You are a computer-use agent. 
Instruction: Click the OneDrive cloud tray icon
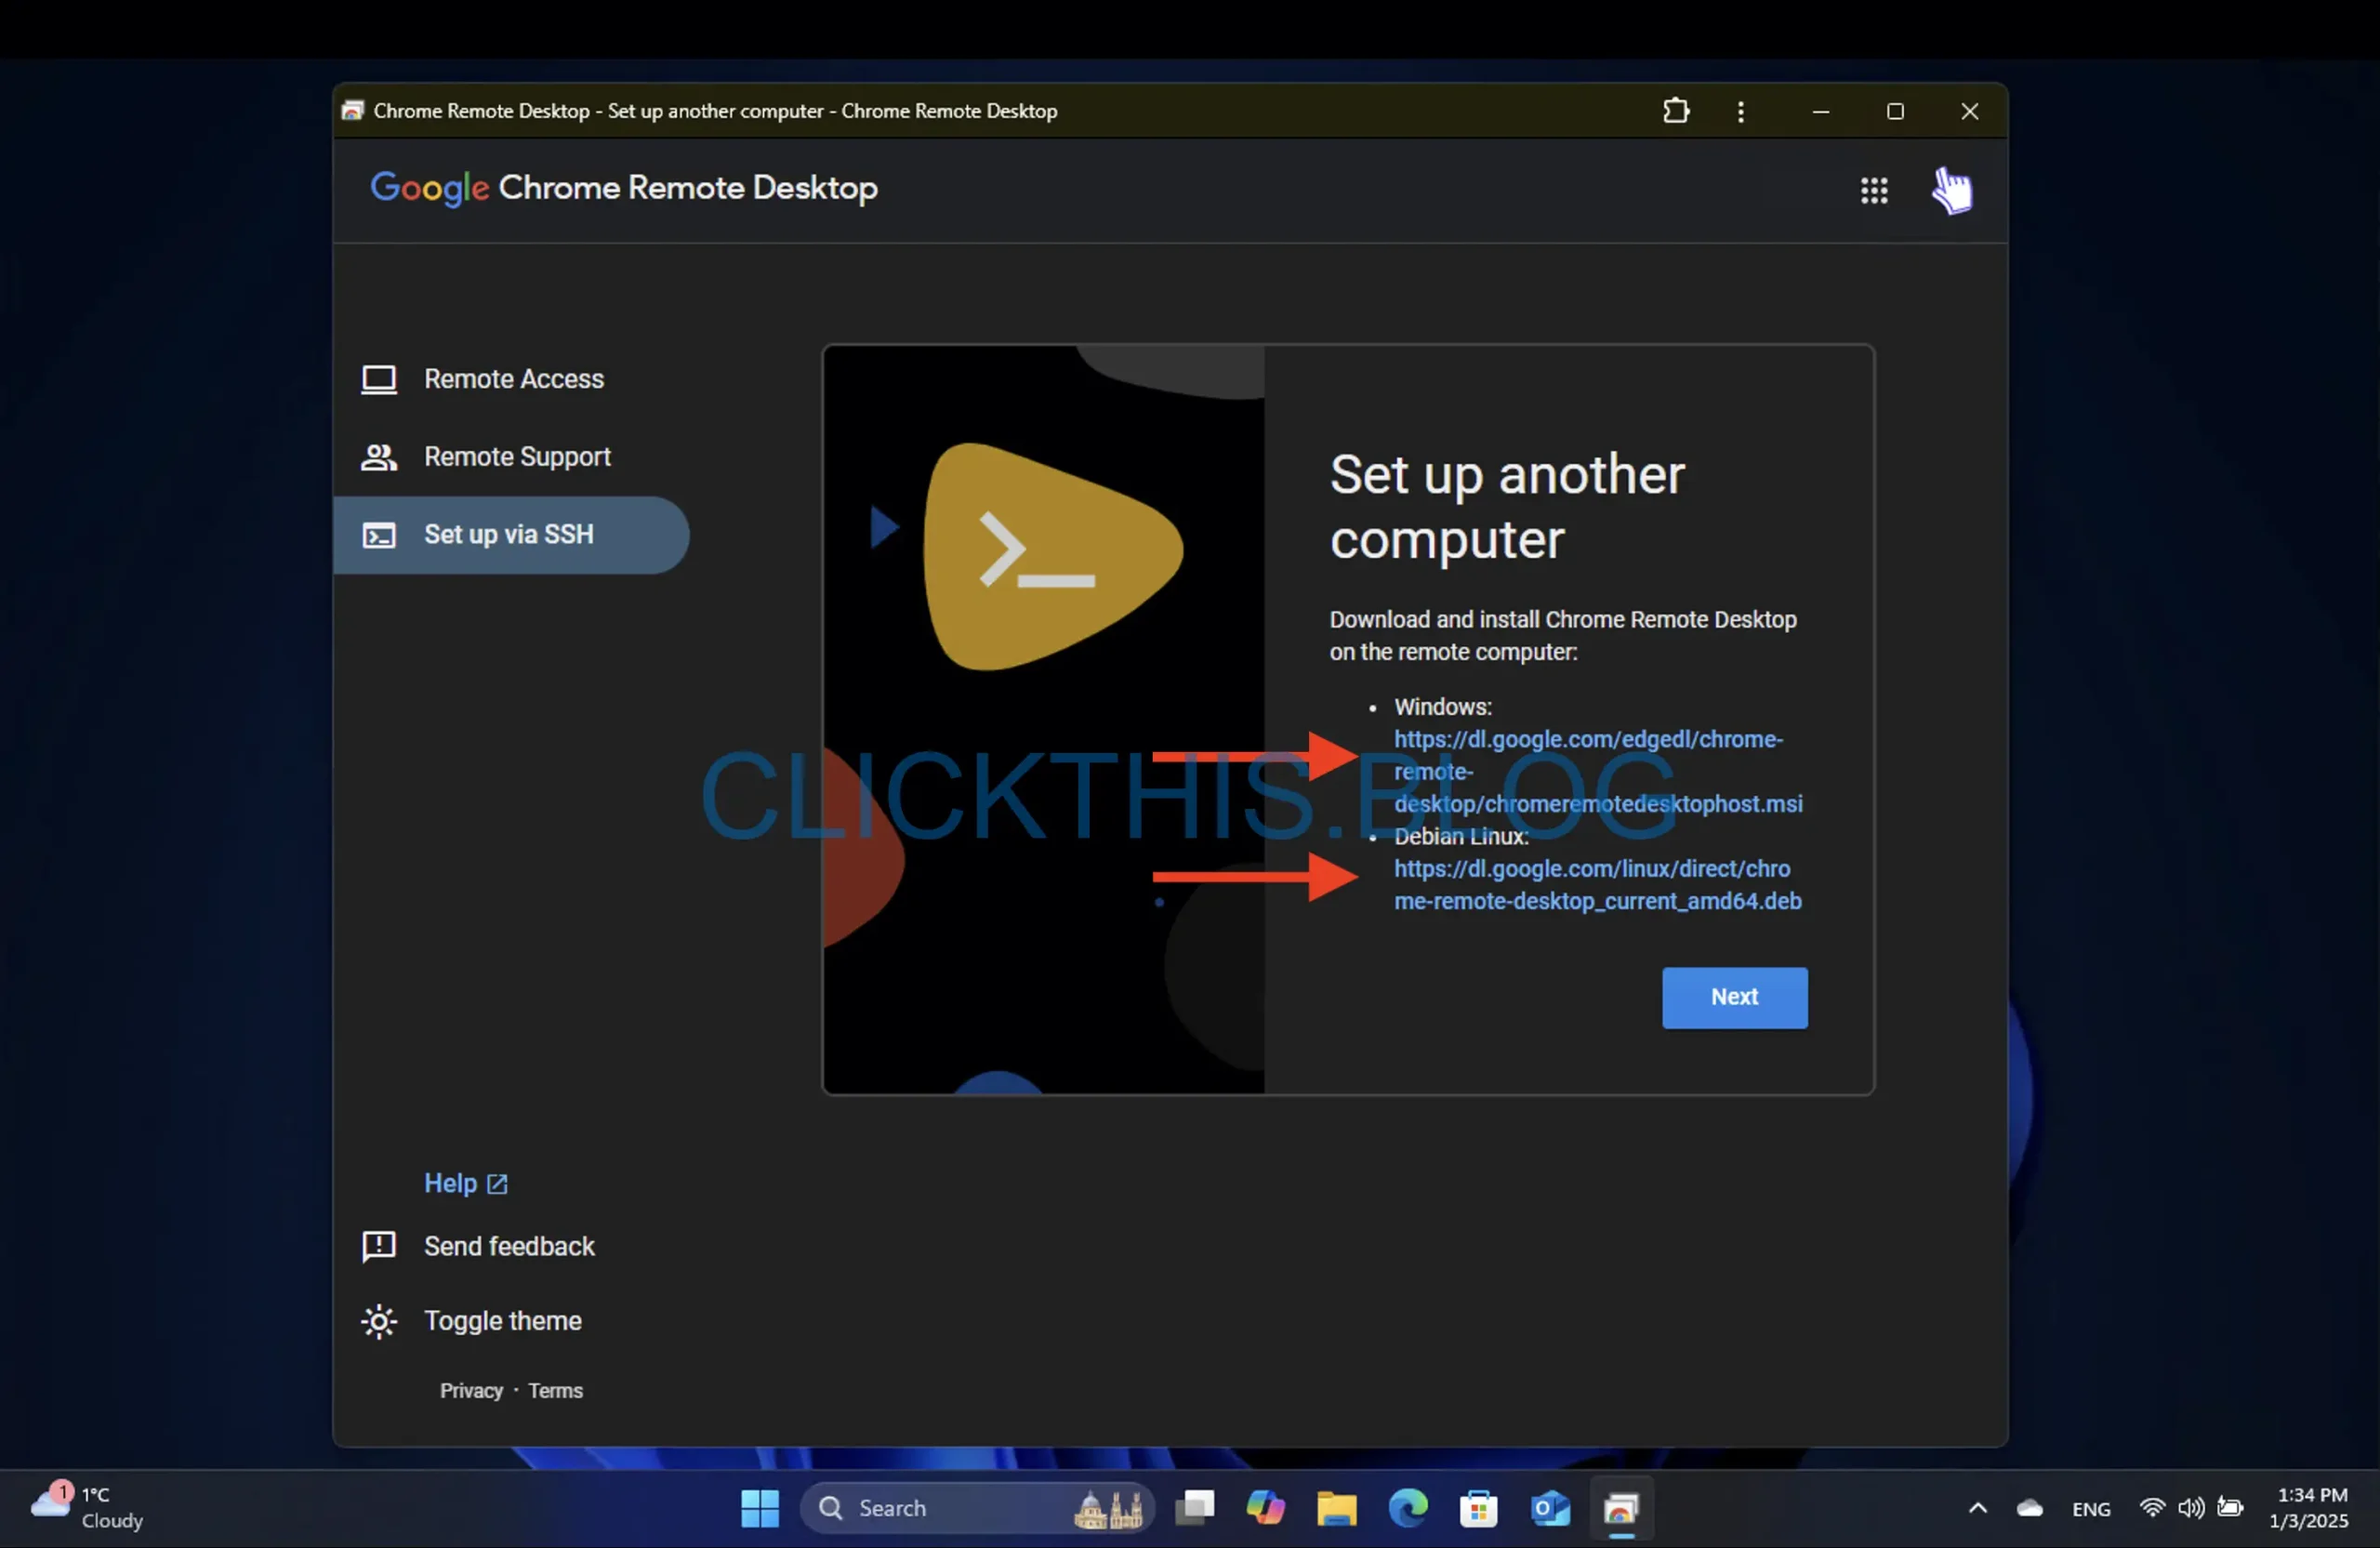(2030, 1508)
